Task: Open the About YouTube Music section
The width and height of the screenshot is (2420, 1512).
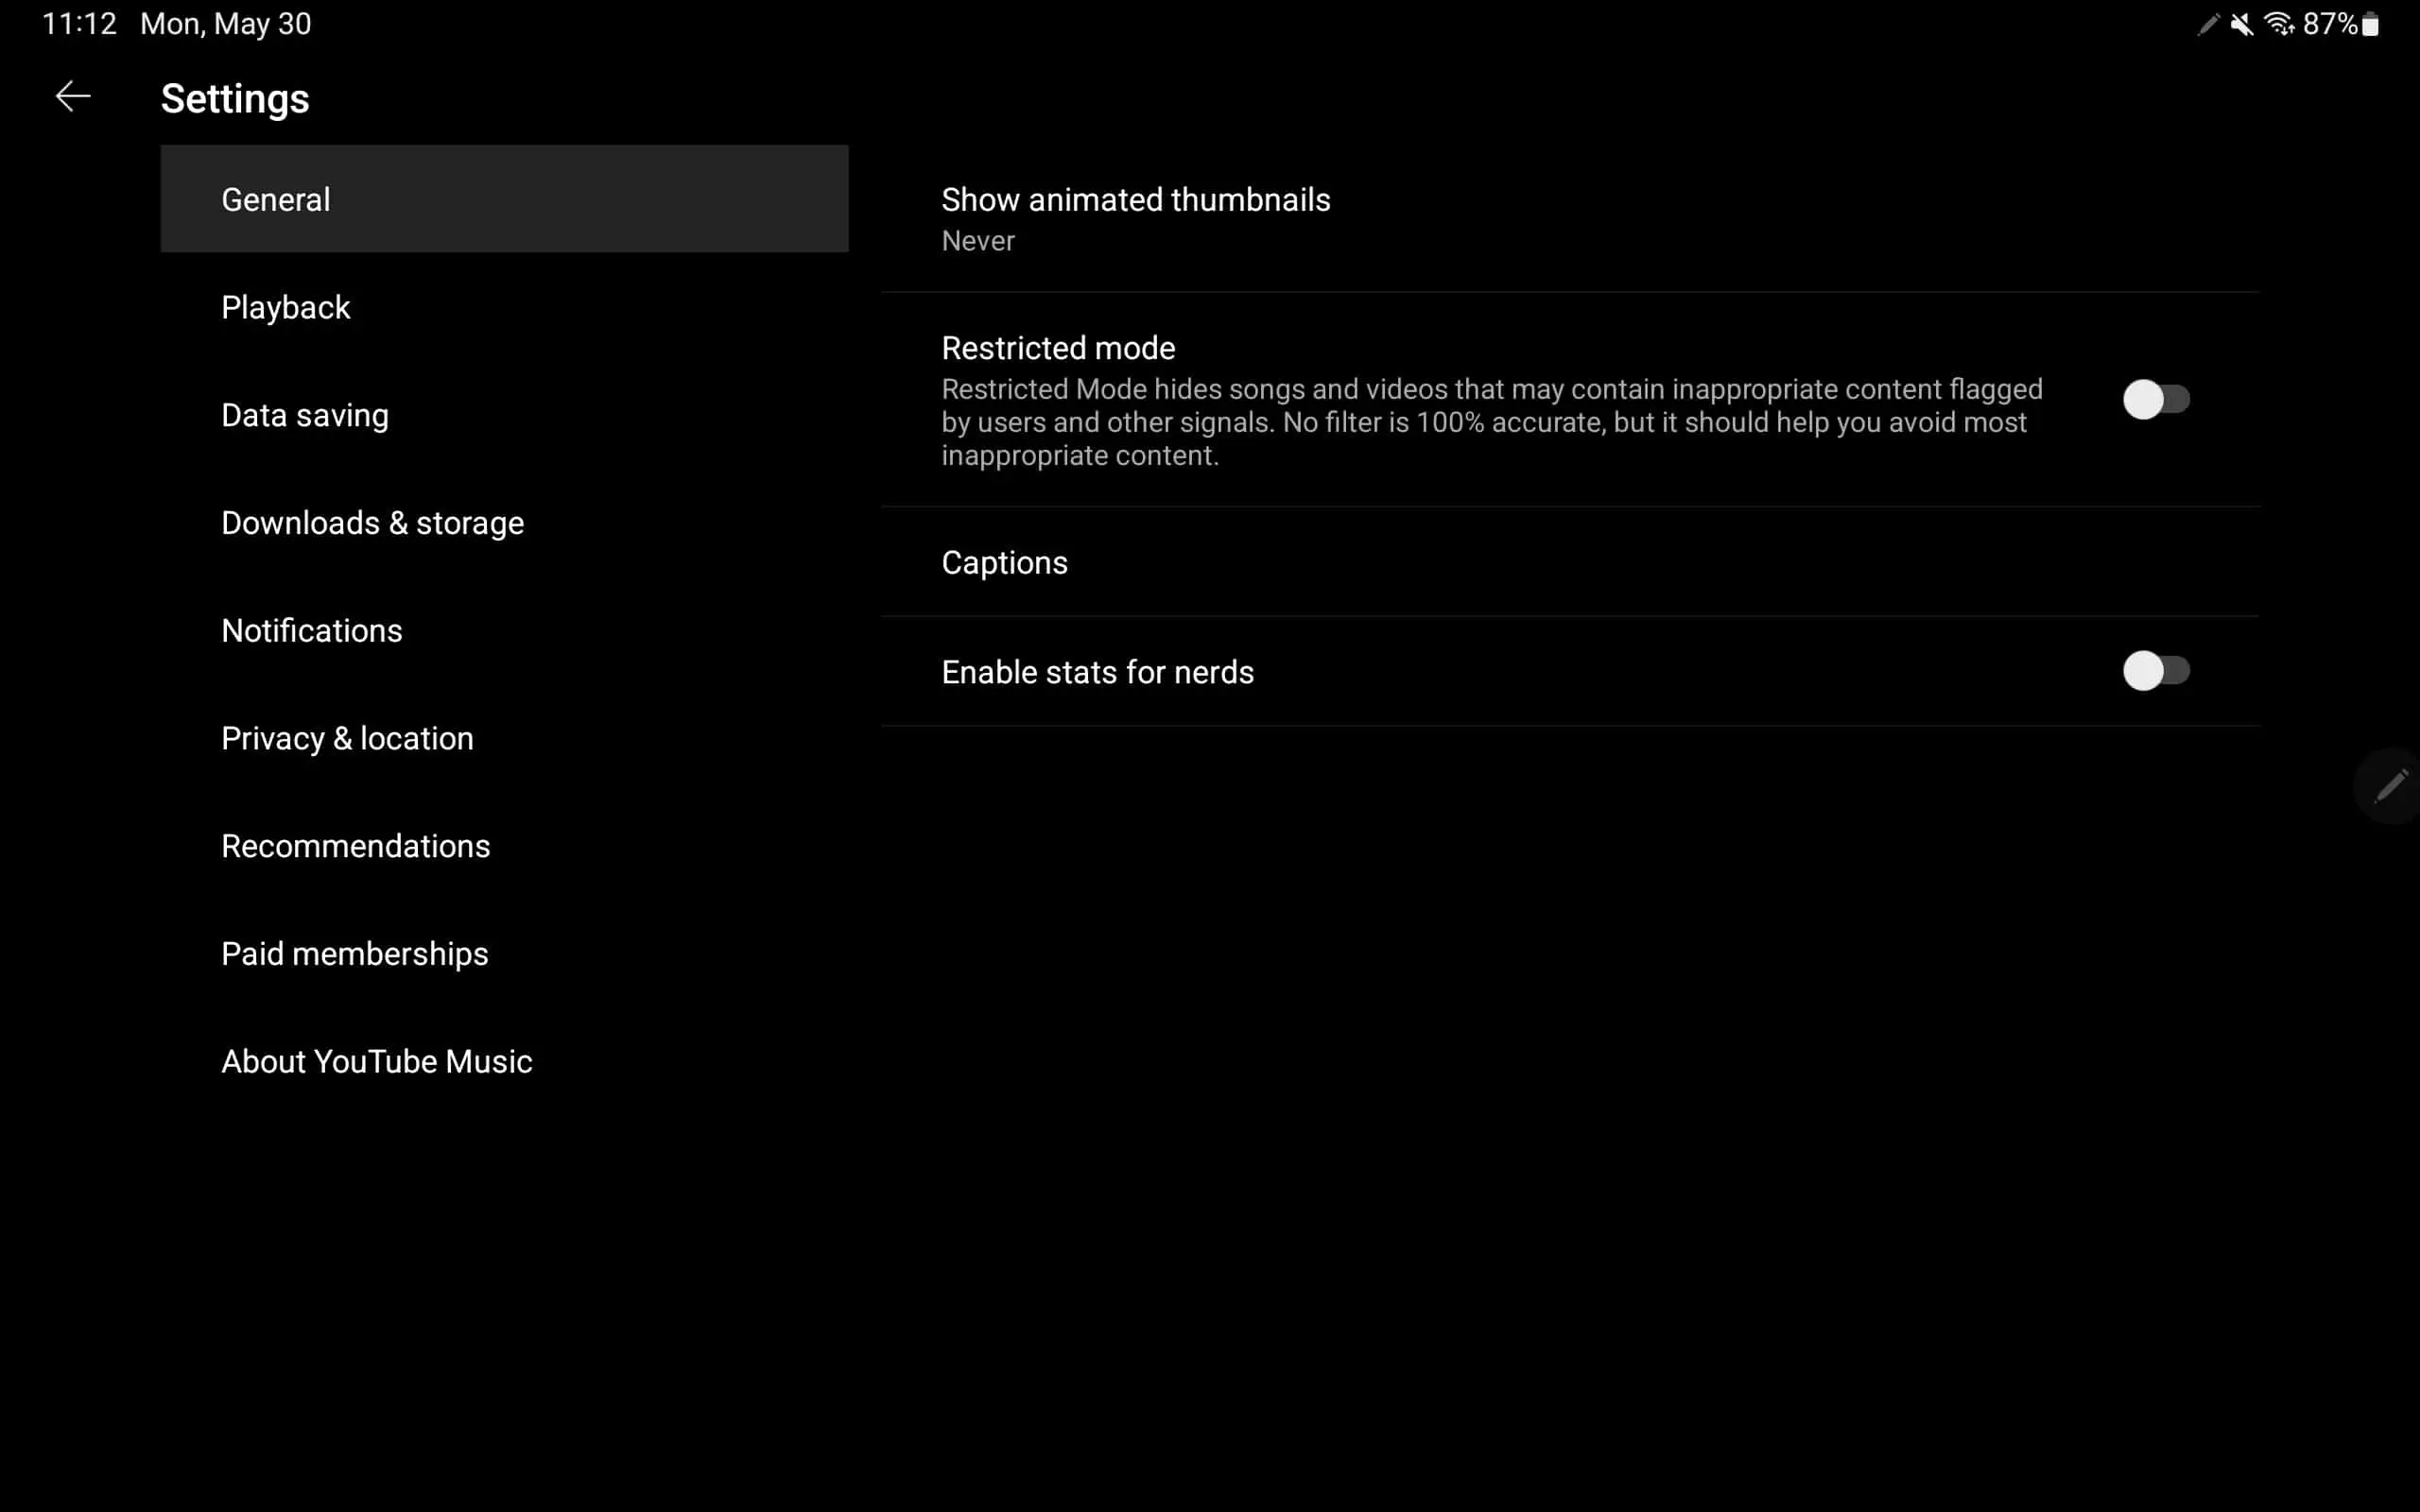Action: [x=376, y=1061]
